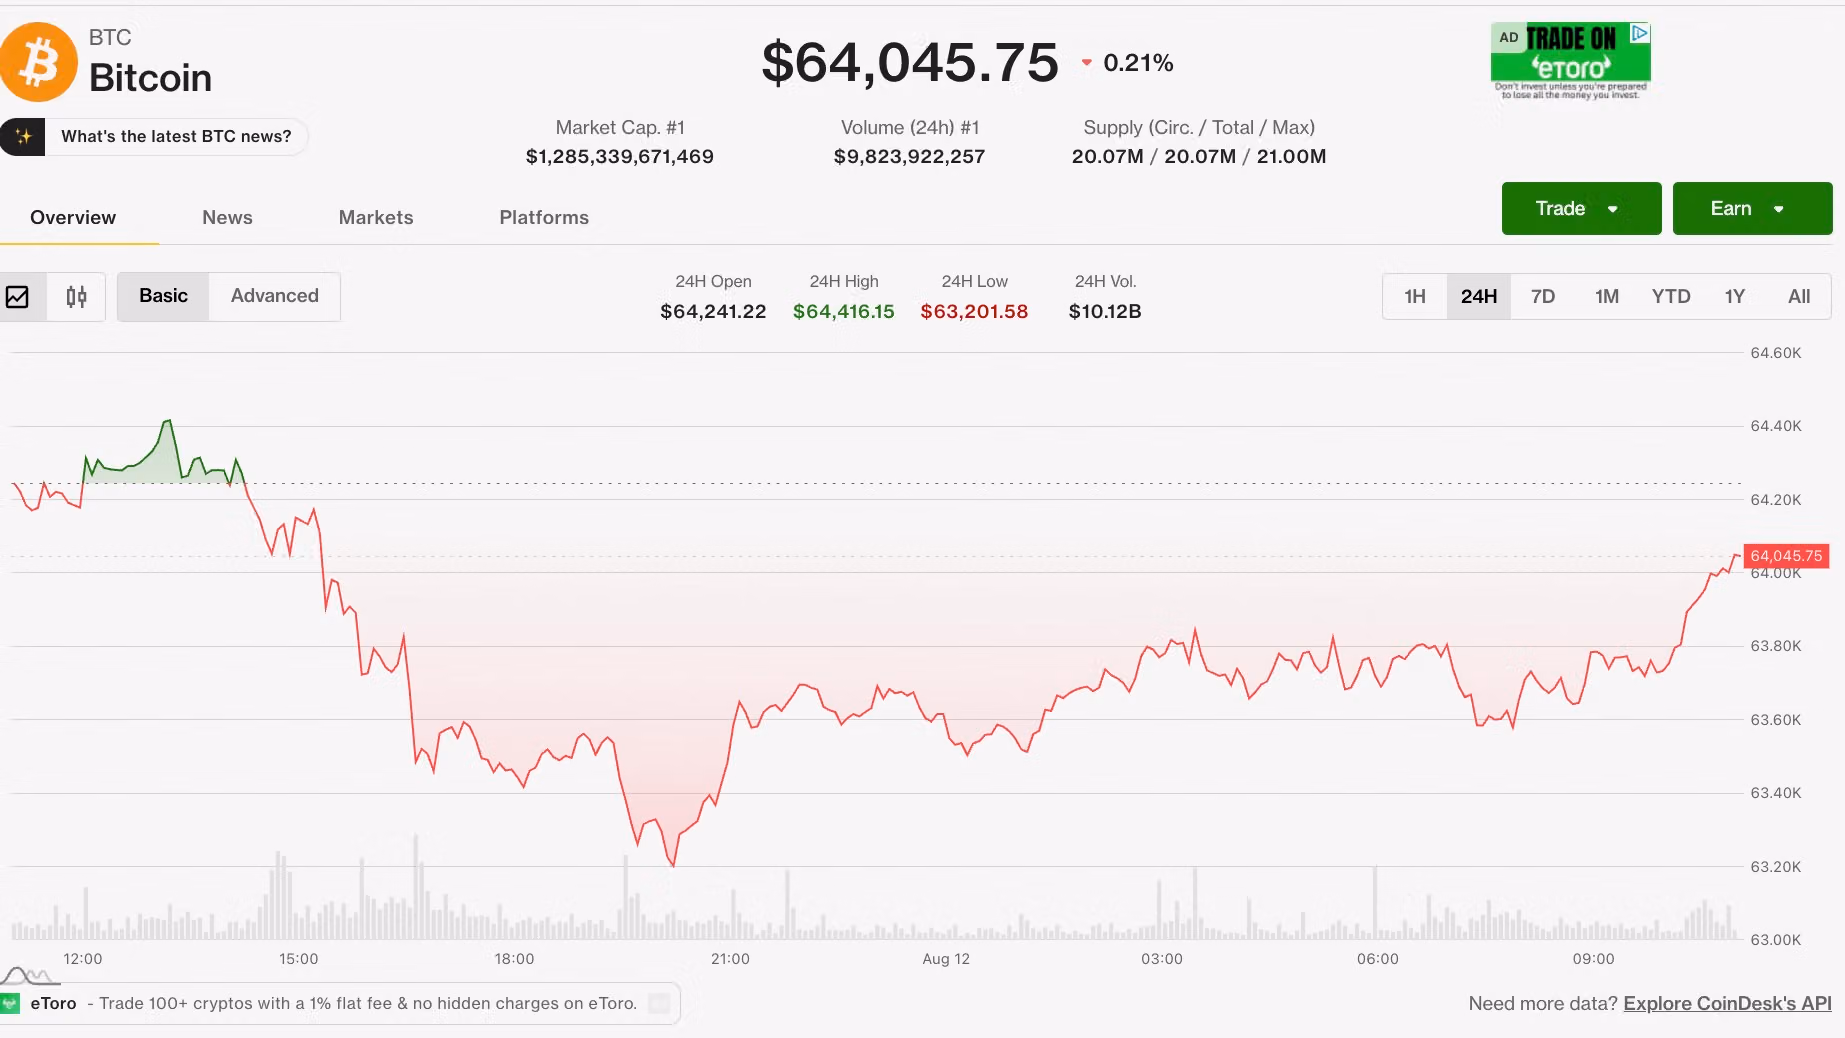Ask What's the latest BTC news
The width and height of the screenshot is (1845, 1038).
pos(176,137)
